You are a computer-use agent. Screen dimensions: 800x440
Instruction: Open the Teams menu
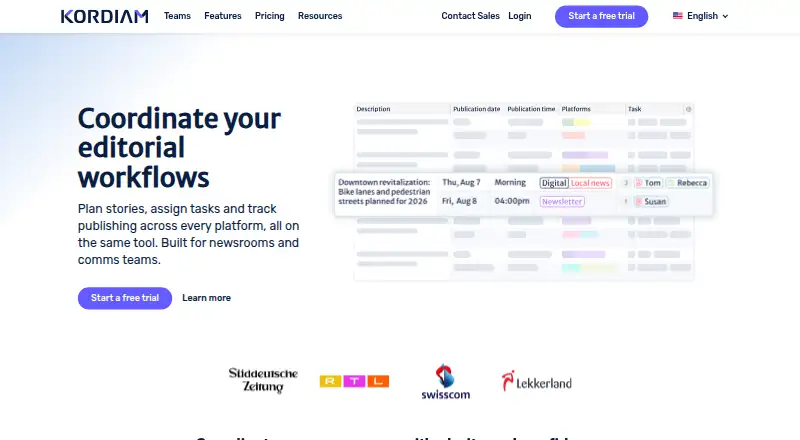coord(177,16)
